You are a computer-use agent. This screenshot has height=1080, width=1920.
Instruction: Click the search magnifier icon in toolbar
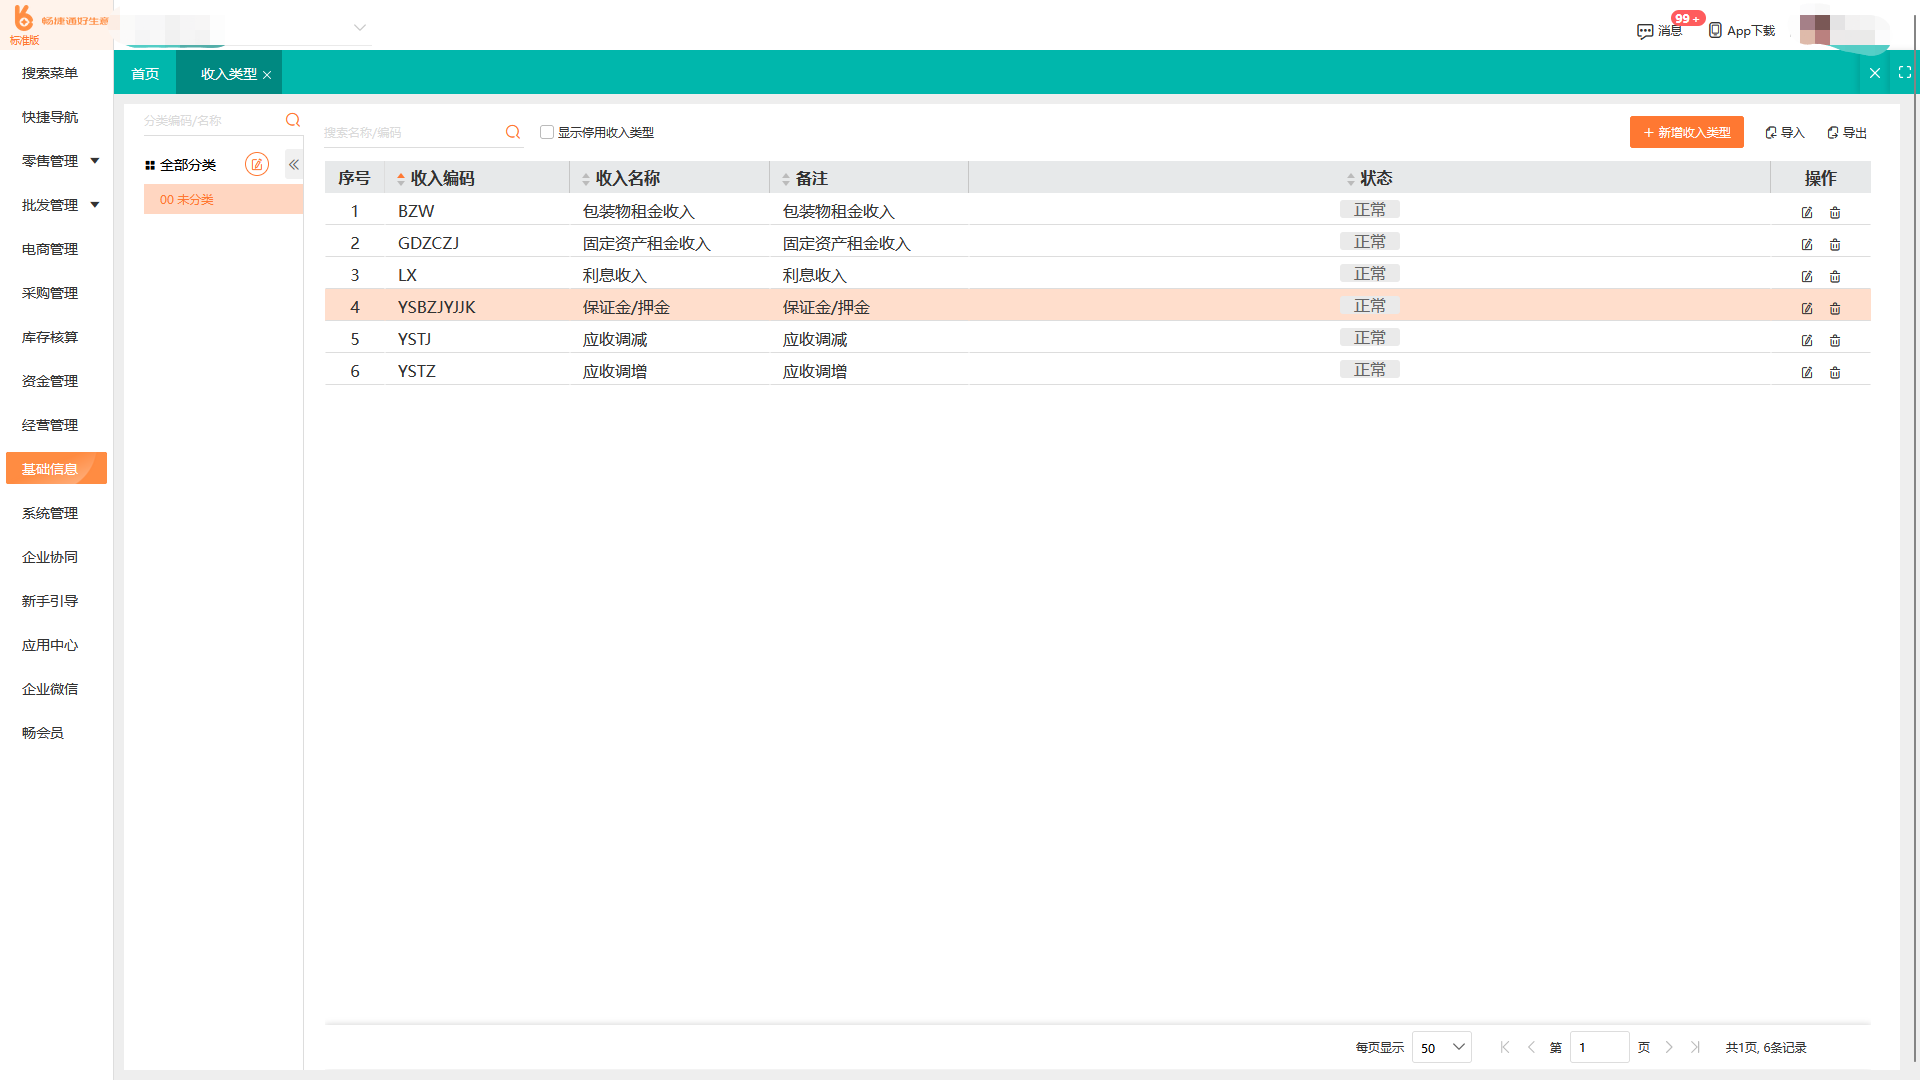click(514, 132)
